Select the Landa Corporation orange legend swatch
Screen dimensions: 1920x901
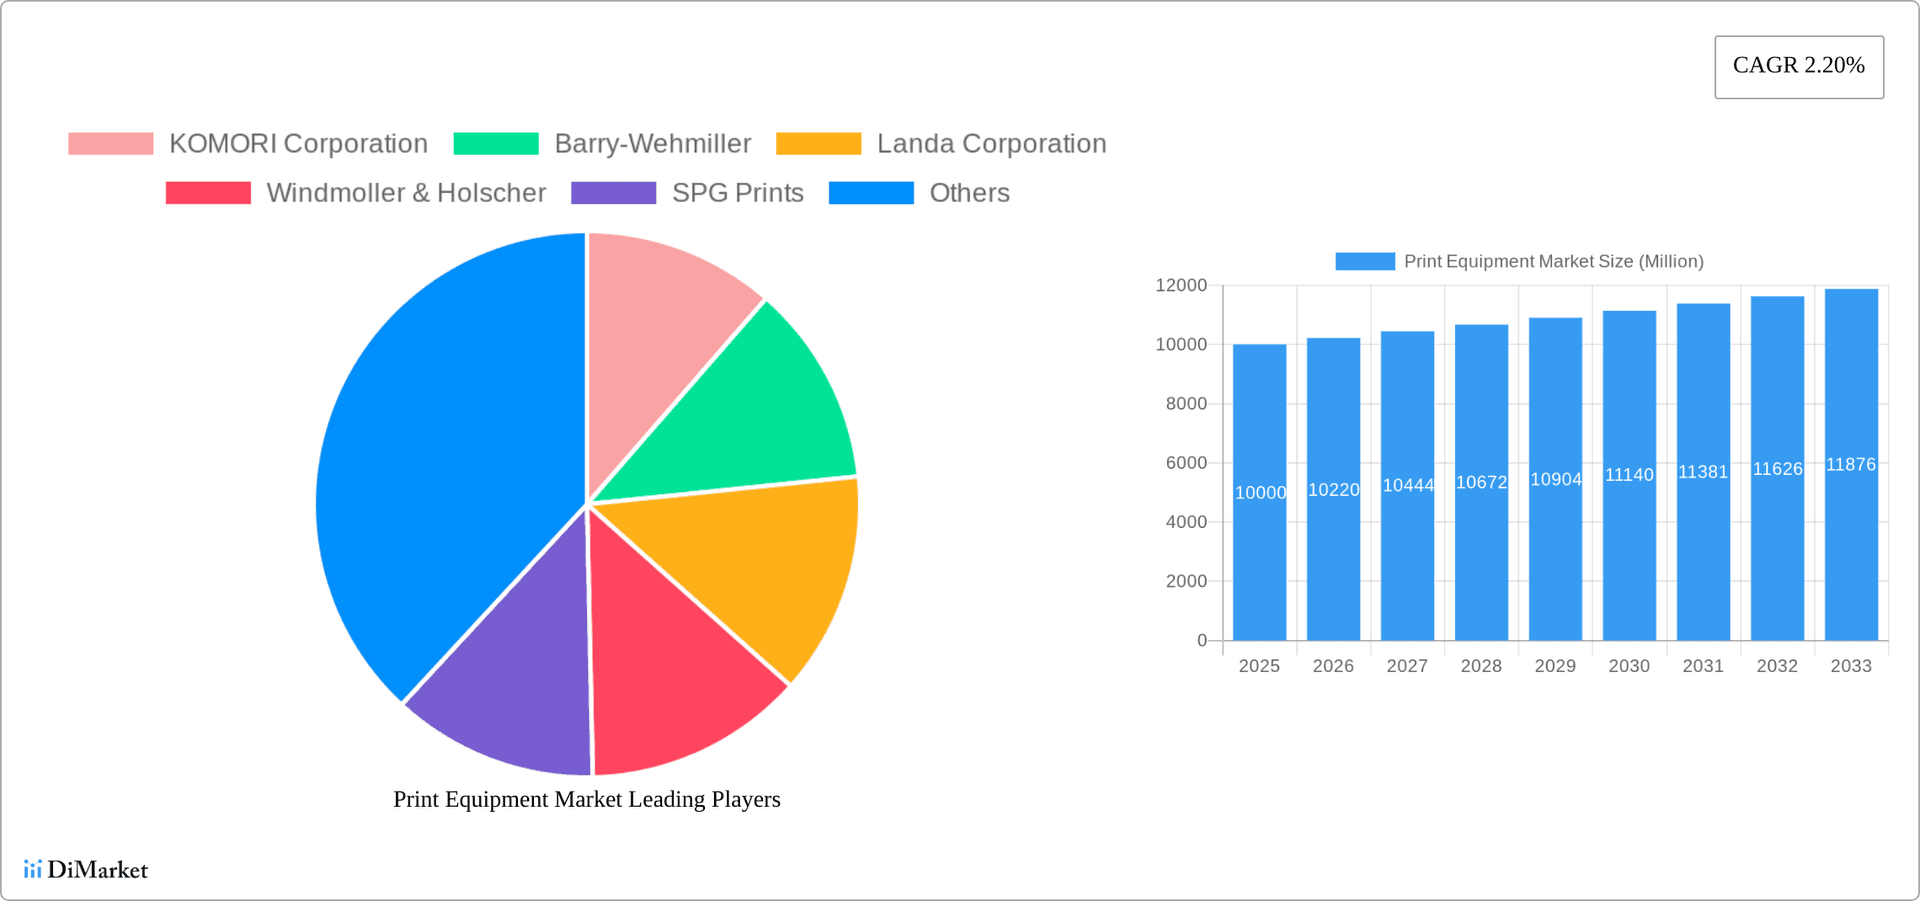click(818, 143)
